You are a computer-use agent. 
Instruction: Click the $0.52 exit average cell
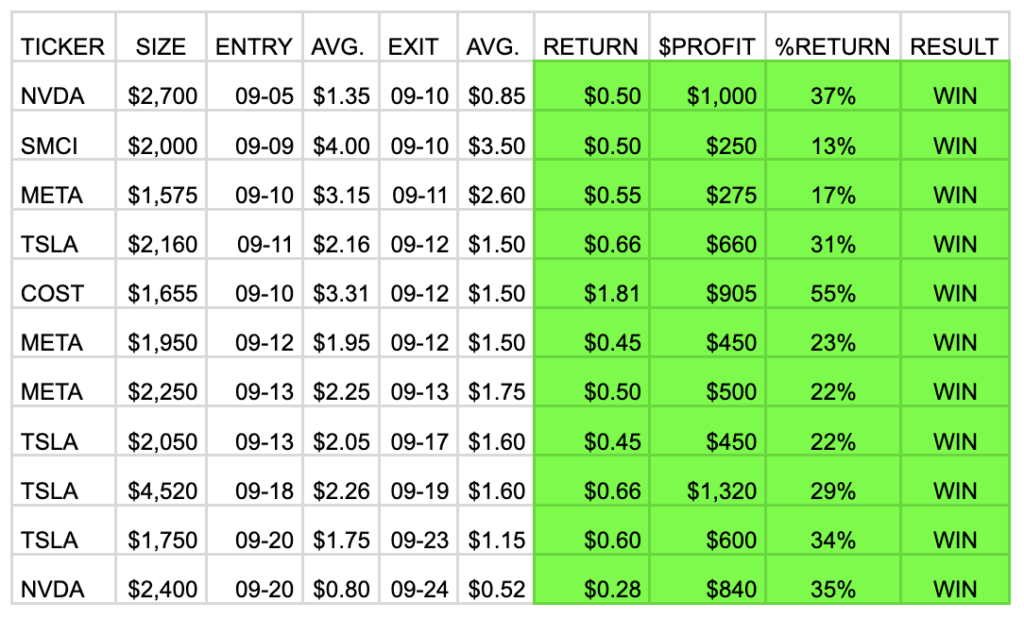[495, 590]
